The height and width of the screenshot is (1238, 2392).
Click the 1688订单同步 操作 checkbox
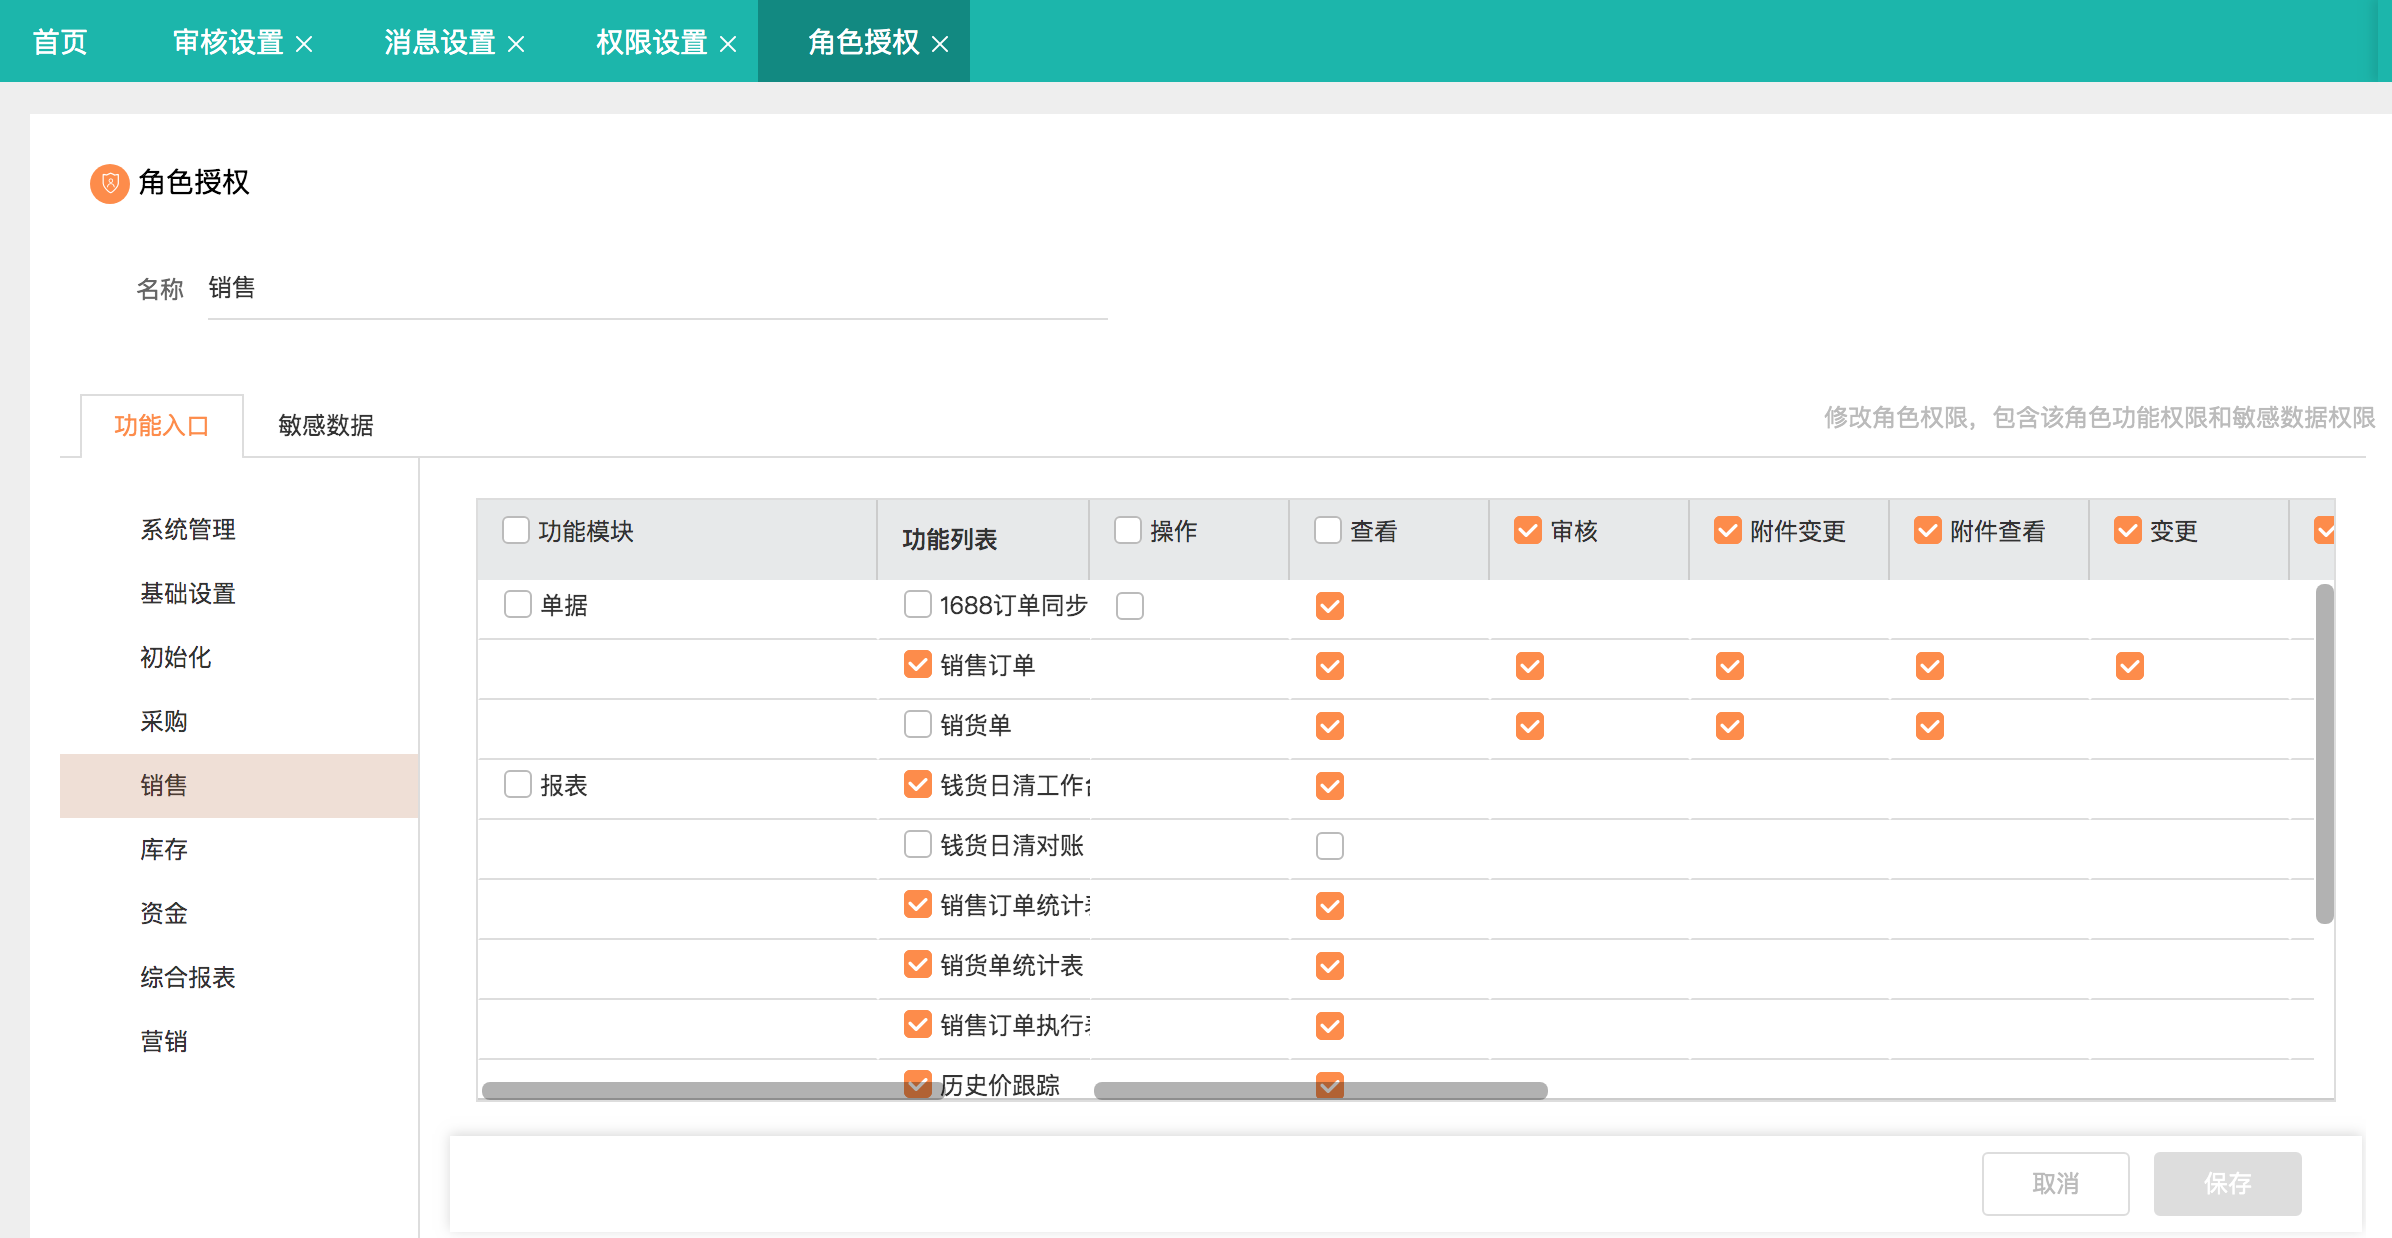(x=1132, y=605)
